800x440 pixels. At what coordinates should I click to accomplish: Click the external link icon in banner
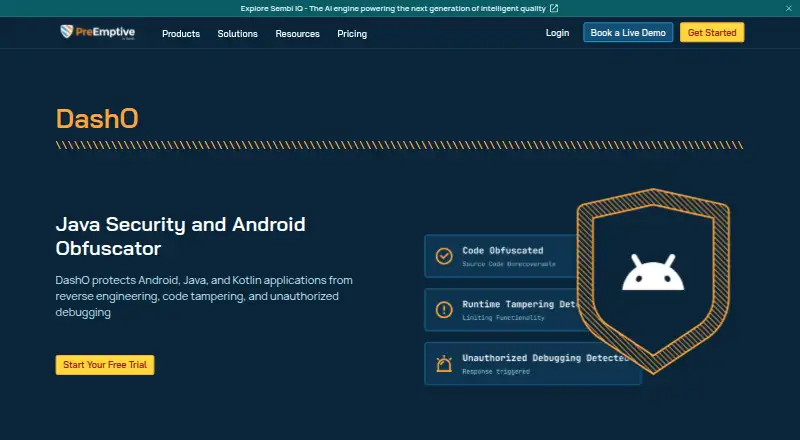(x=554, y=9)
